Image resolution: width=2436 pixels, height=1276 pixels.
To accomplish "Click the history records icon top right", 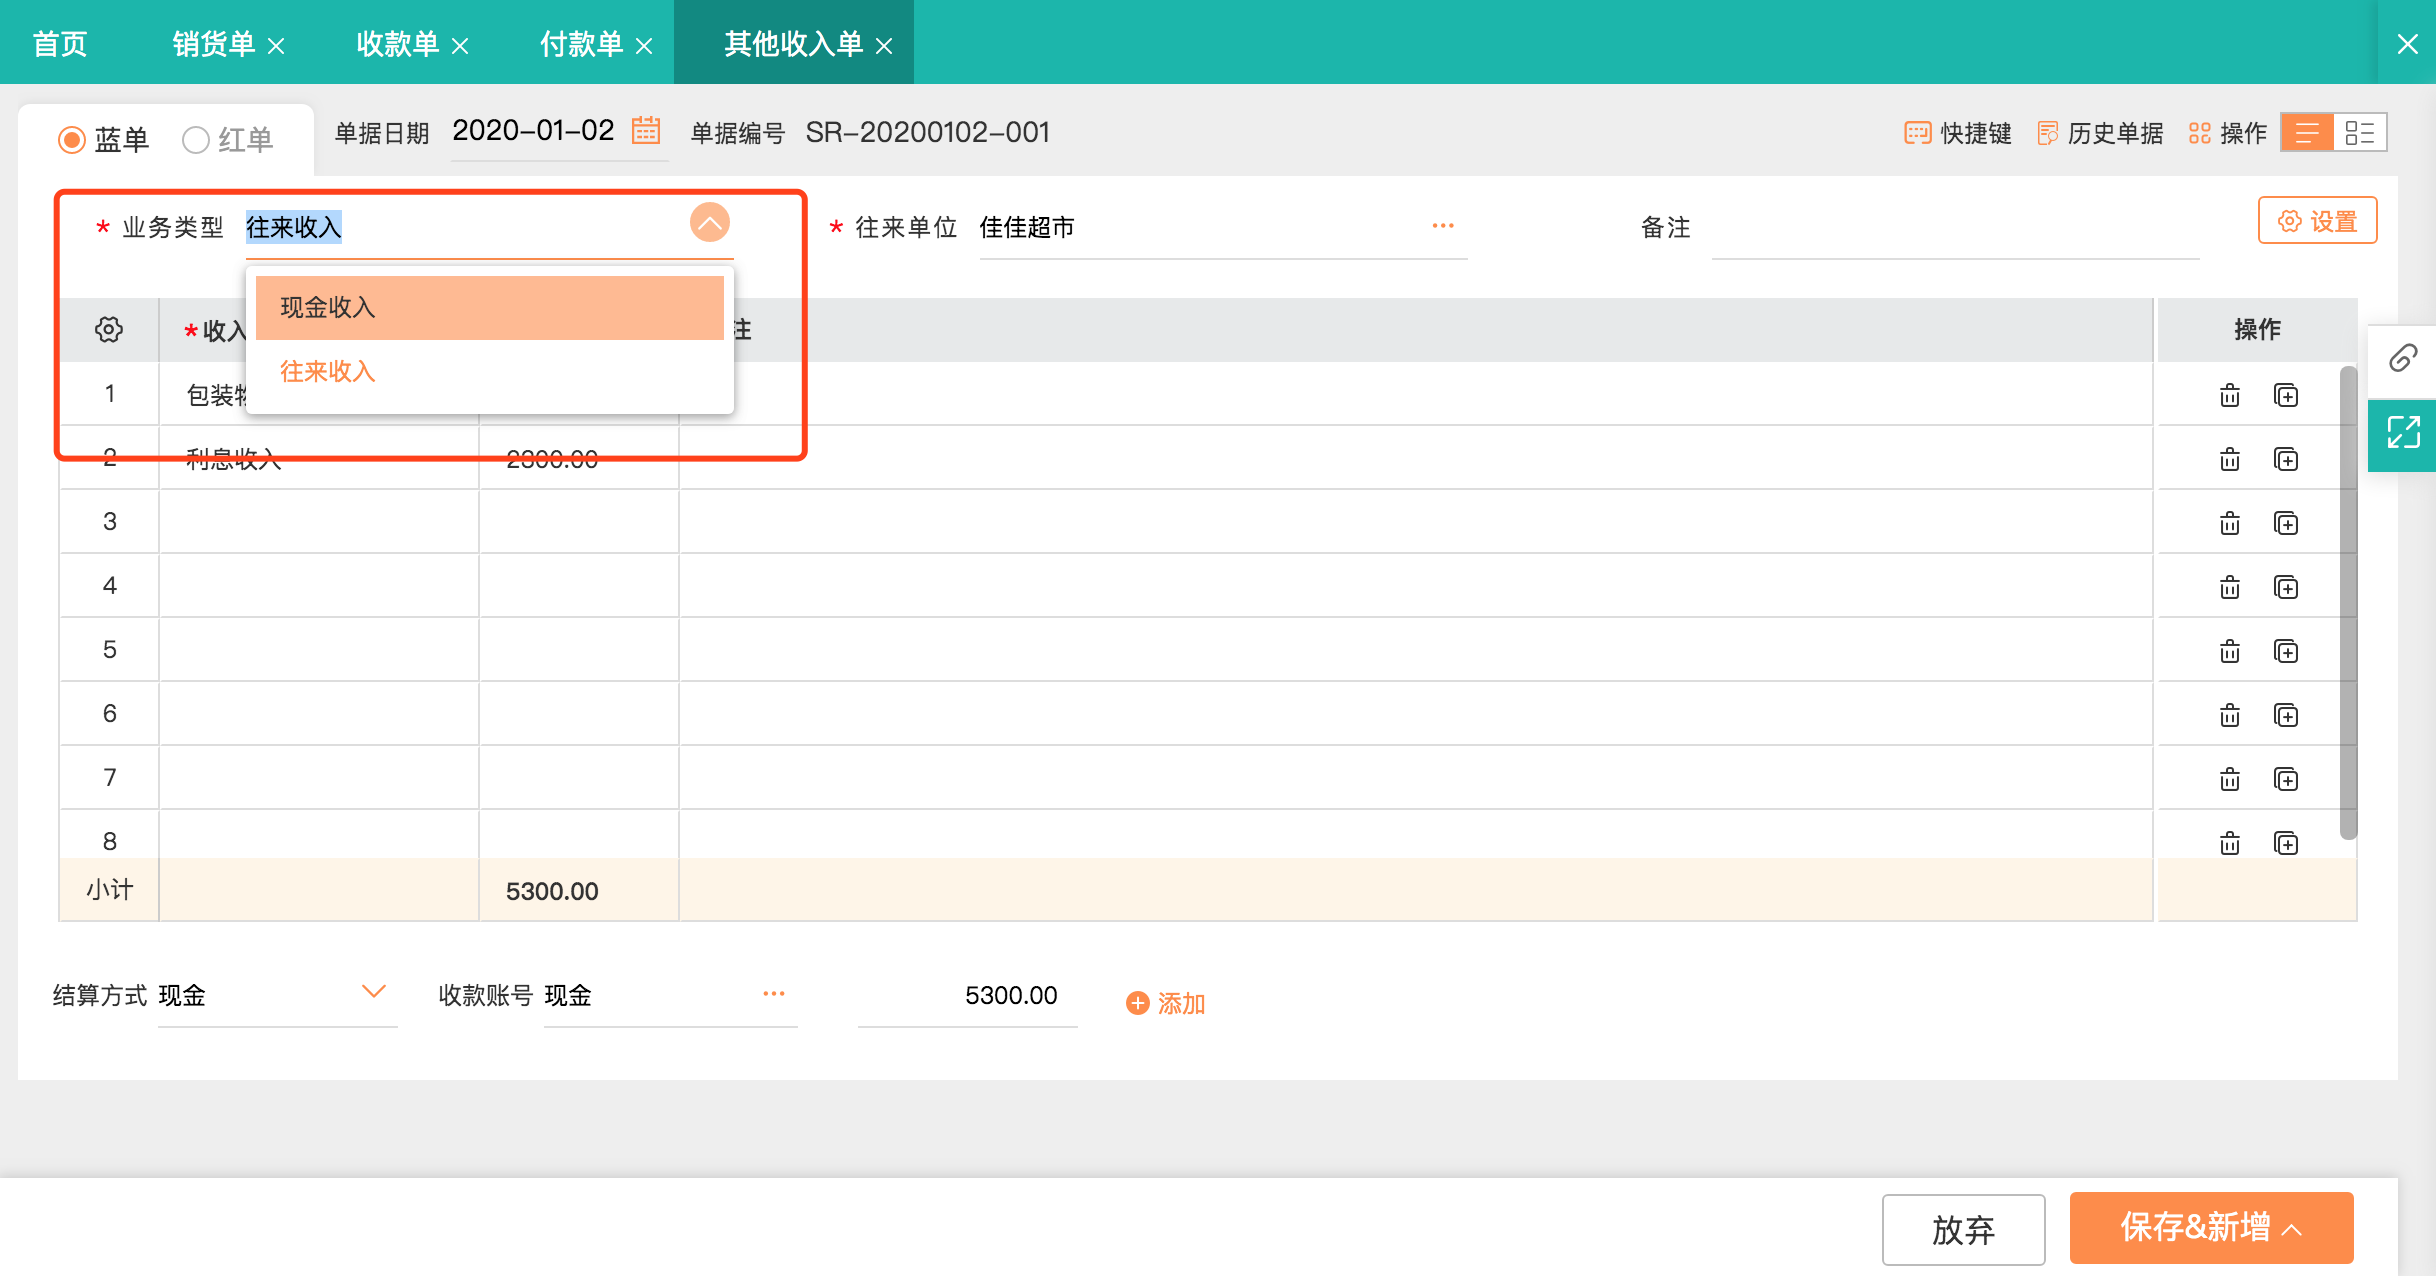I will pos(2054,134).
